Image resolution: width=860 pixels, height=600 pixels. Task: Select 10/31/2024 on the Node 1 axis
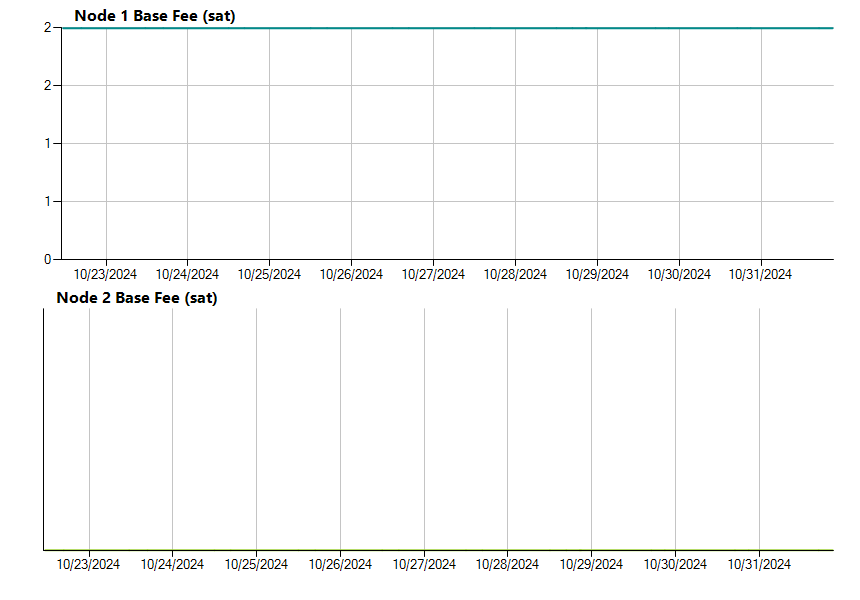760,274
